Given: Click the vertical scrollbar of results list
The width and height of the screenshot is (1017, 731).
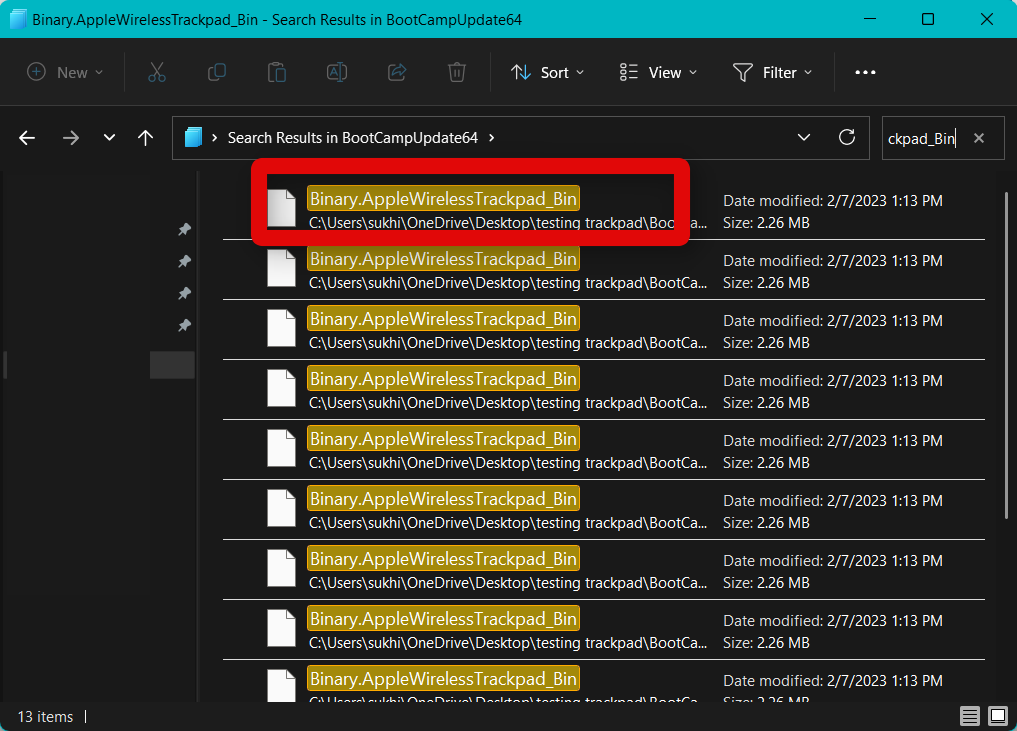Looking at the screenshot, I should (x=1006, y=355).
